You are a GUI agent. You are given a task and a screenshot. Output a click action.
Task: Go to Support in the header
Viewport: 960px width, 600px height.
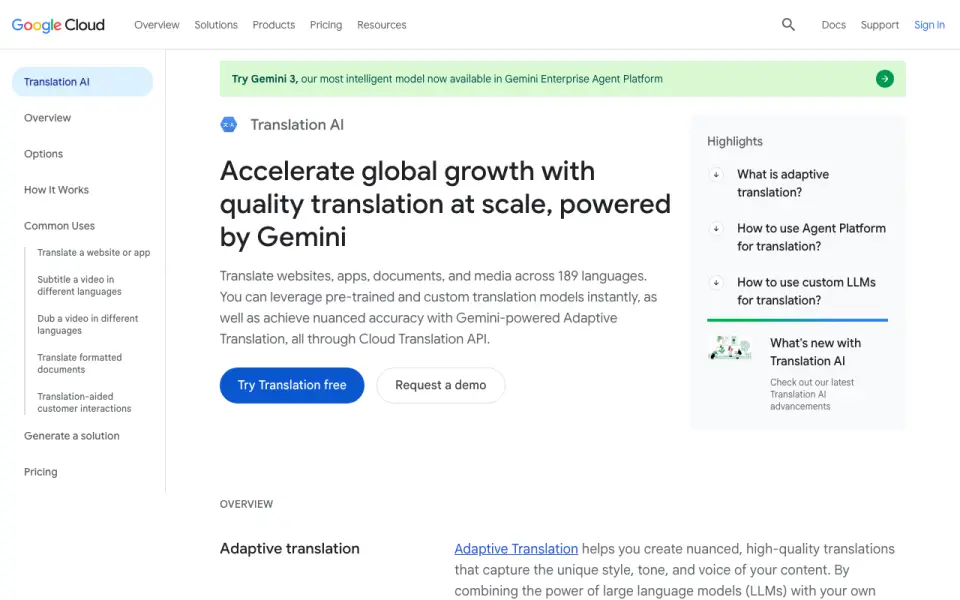[879, 24]
